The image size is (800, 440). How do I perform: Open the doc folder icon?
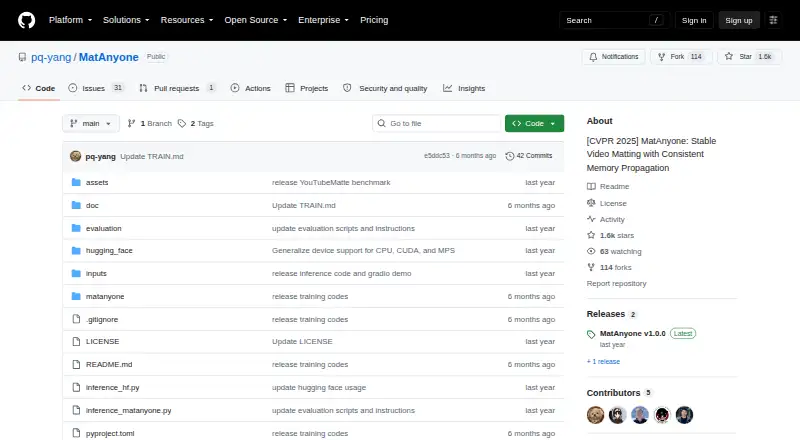coord(76,205)
